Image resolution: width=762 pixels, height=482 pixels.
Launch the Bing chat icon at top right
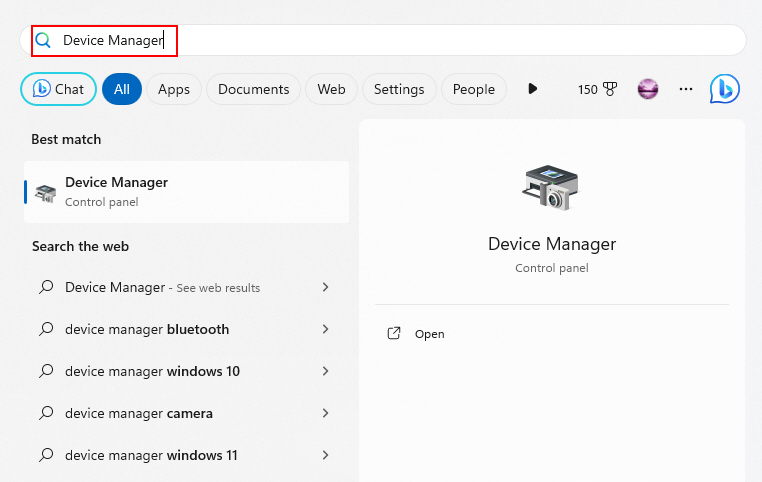coord(725,89)
